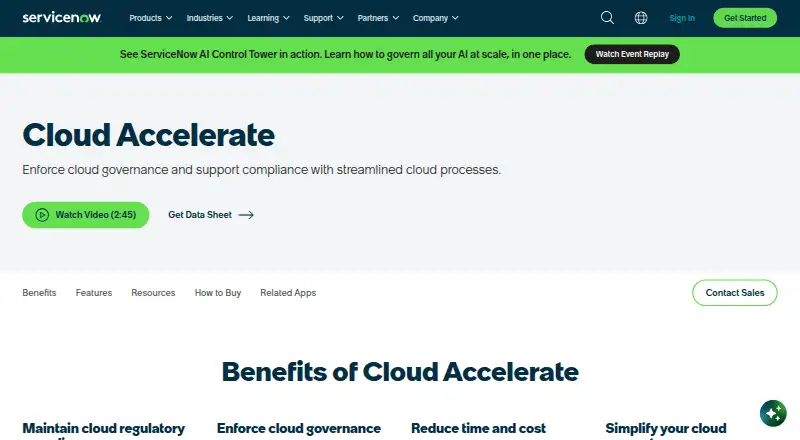Click the AI Control Tower banner text

[345, 54]
